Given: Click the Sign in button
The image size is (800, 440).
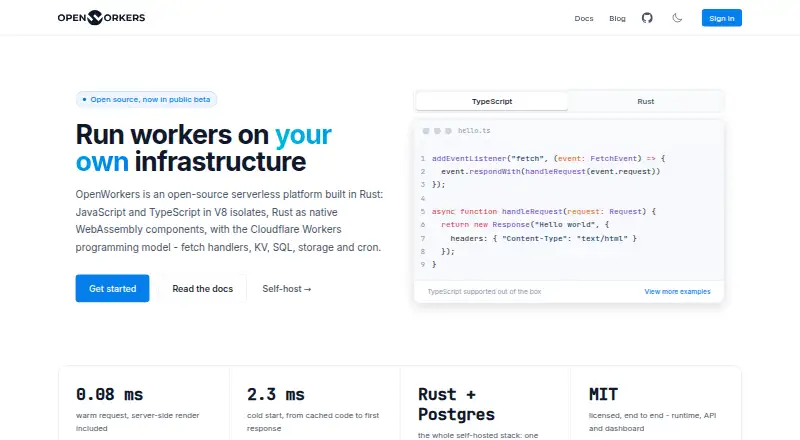Looking at the screenshot, I should 721,18.
